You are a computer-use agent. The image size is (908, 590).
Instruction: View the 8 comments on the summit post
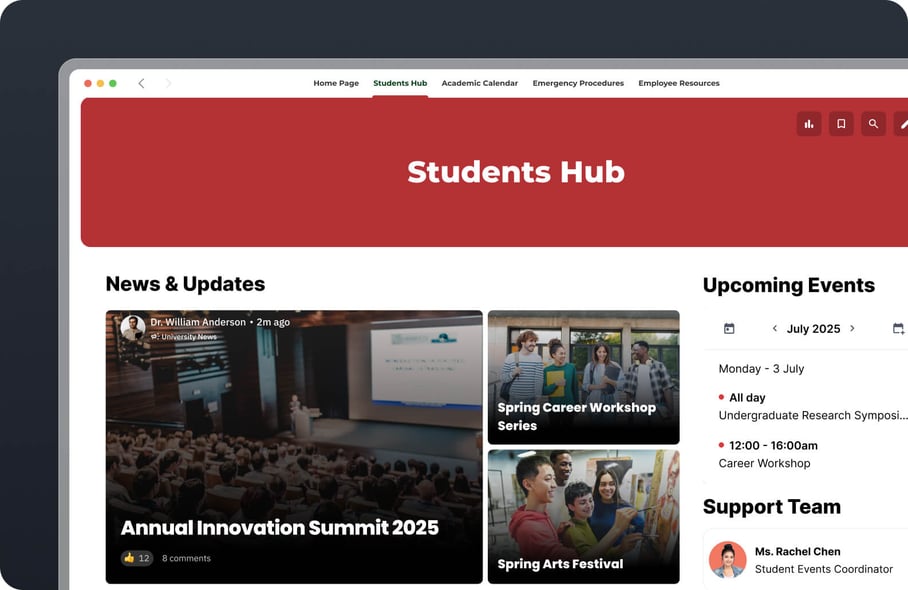tap(186, 558)
